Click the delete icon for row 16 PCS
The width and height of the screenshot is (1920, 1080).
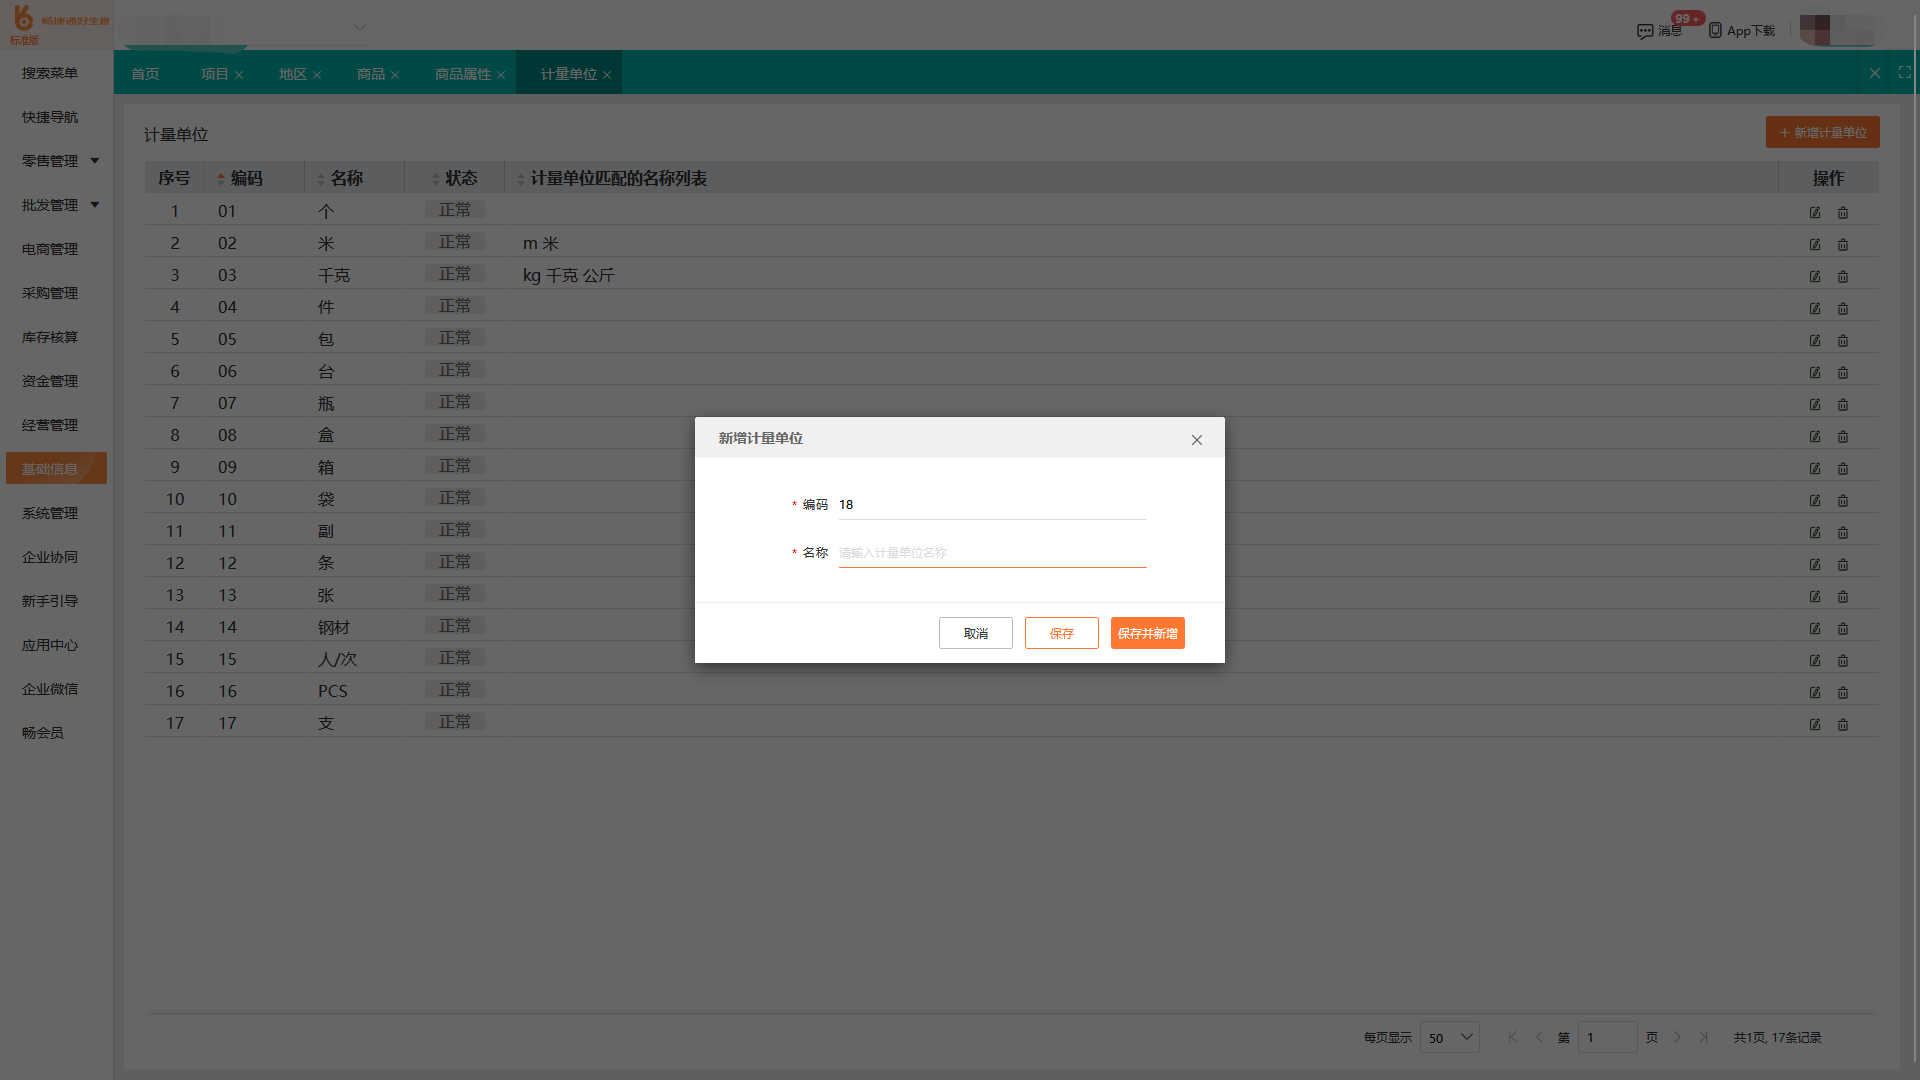[x=1845, y=692]
